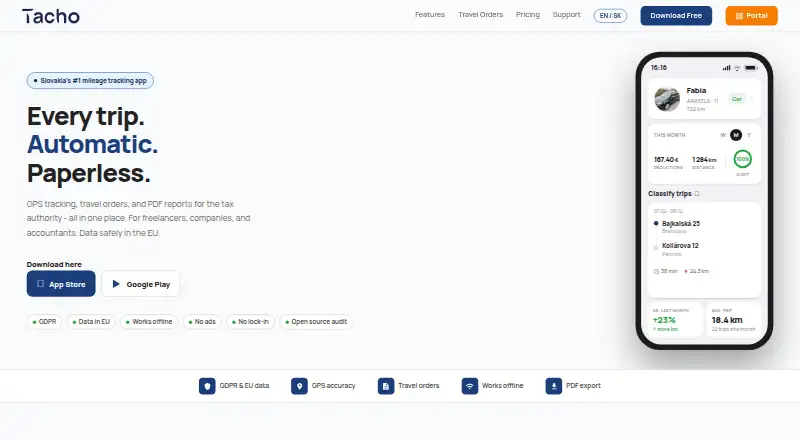Image resolution: width=800 pixels, height=440 pixels.
Task: Click the GPS accuracy label
Action: 334,386
